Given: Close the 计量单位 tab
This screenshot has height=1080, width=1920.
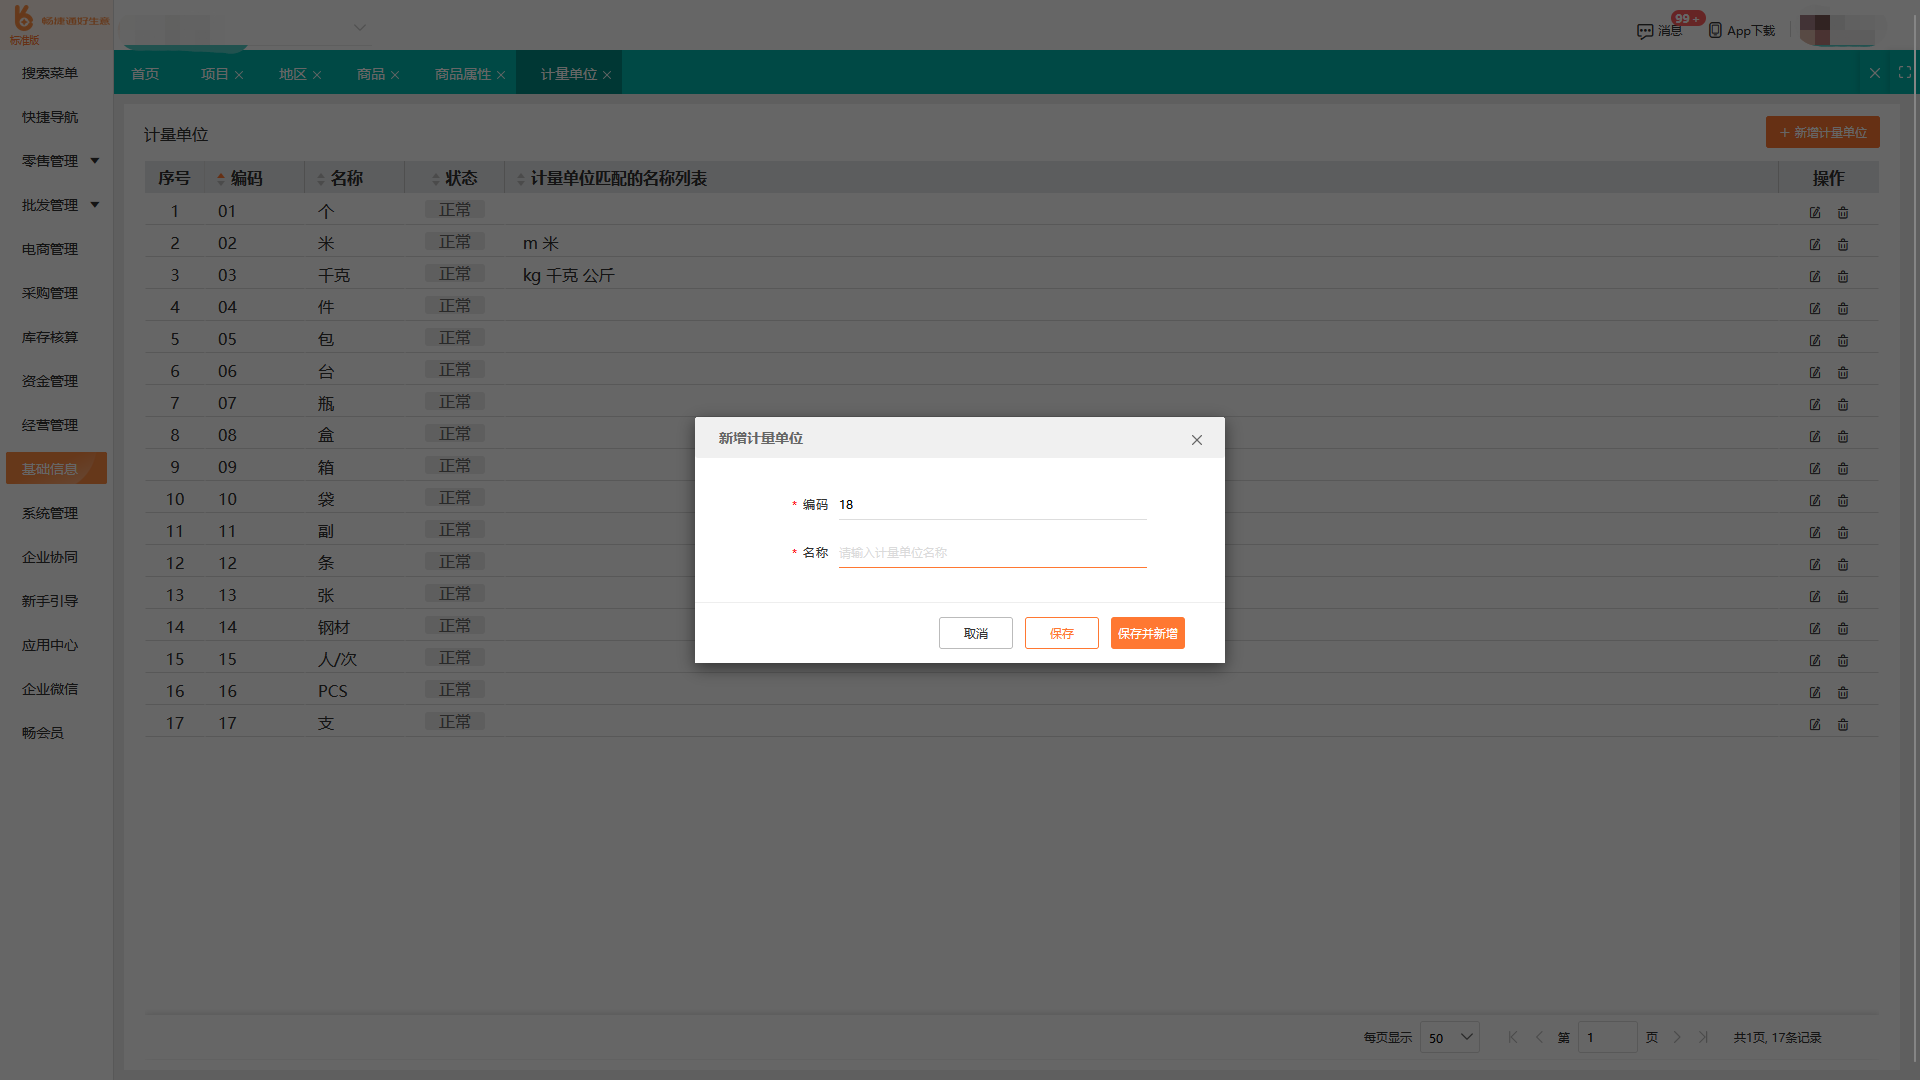Looking at the screenshot, I should tap(608, 74).
